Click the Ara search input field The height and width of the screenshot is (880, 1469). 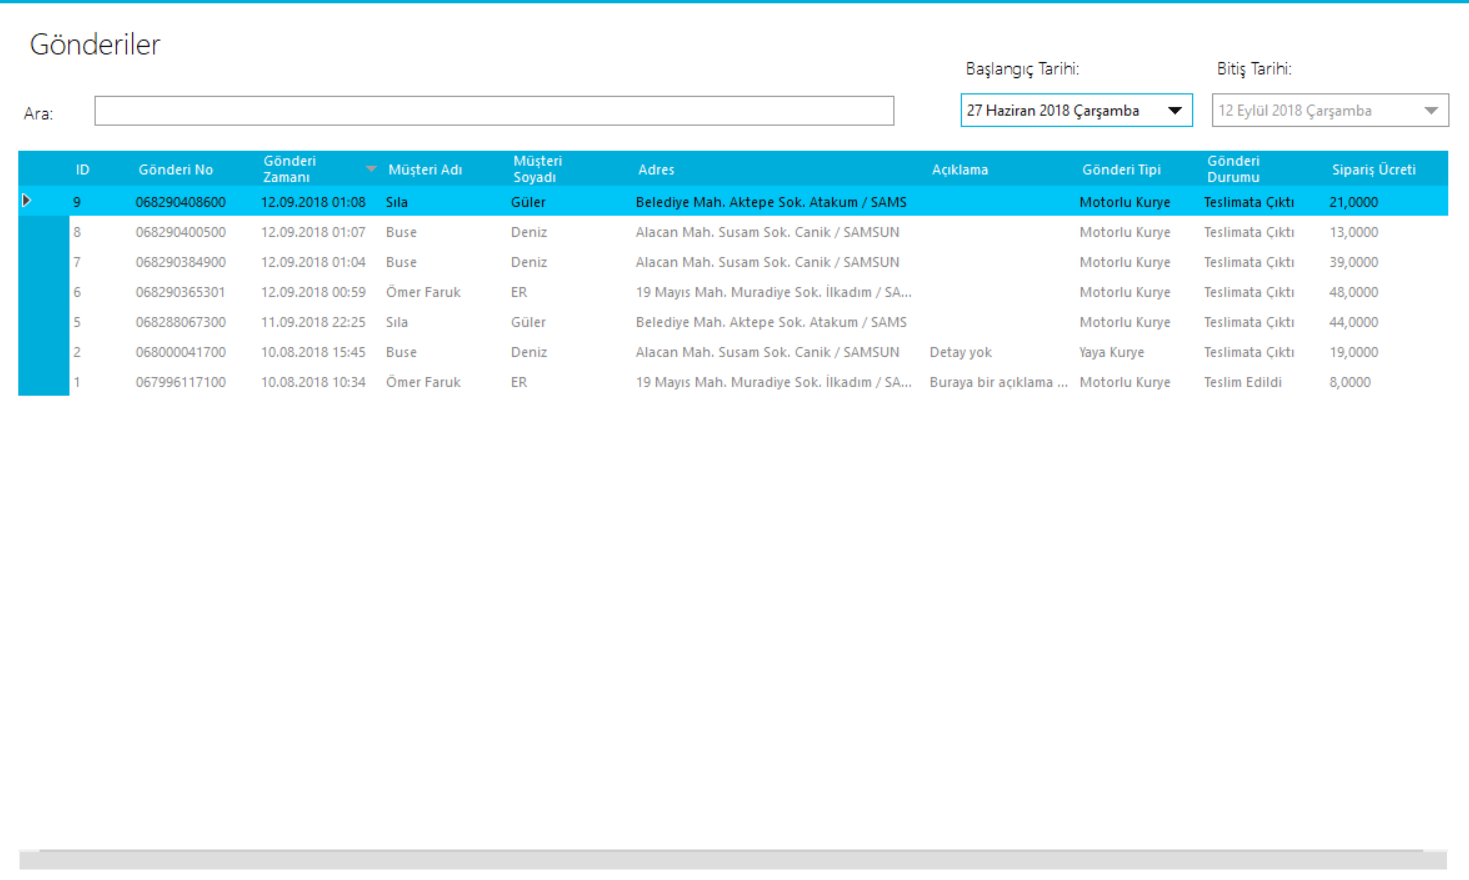[494, 111]
